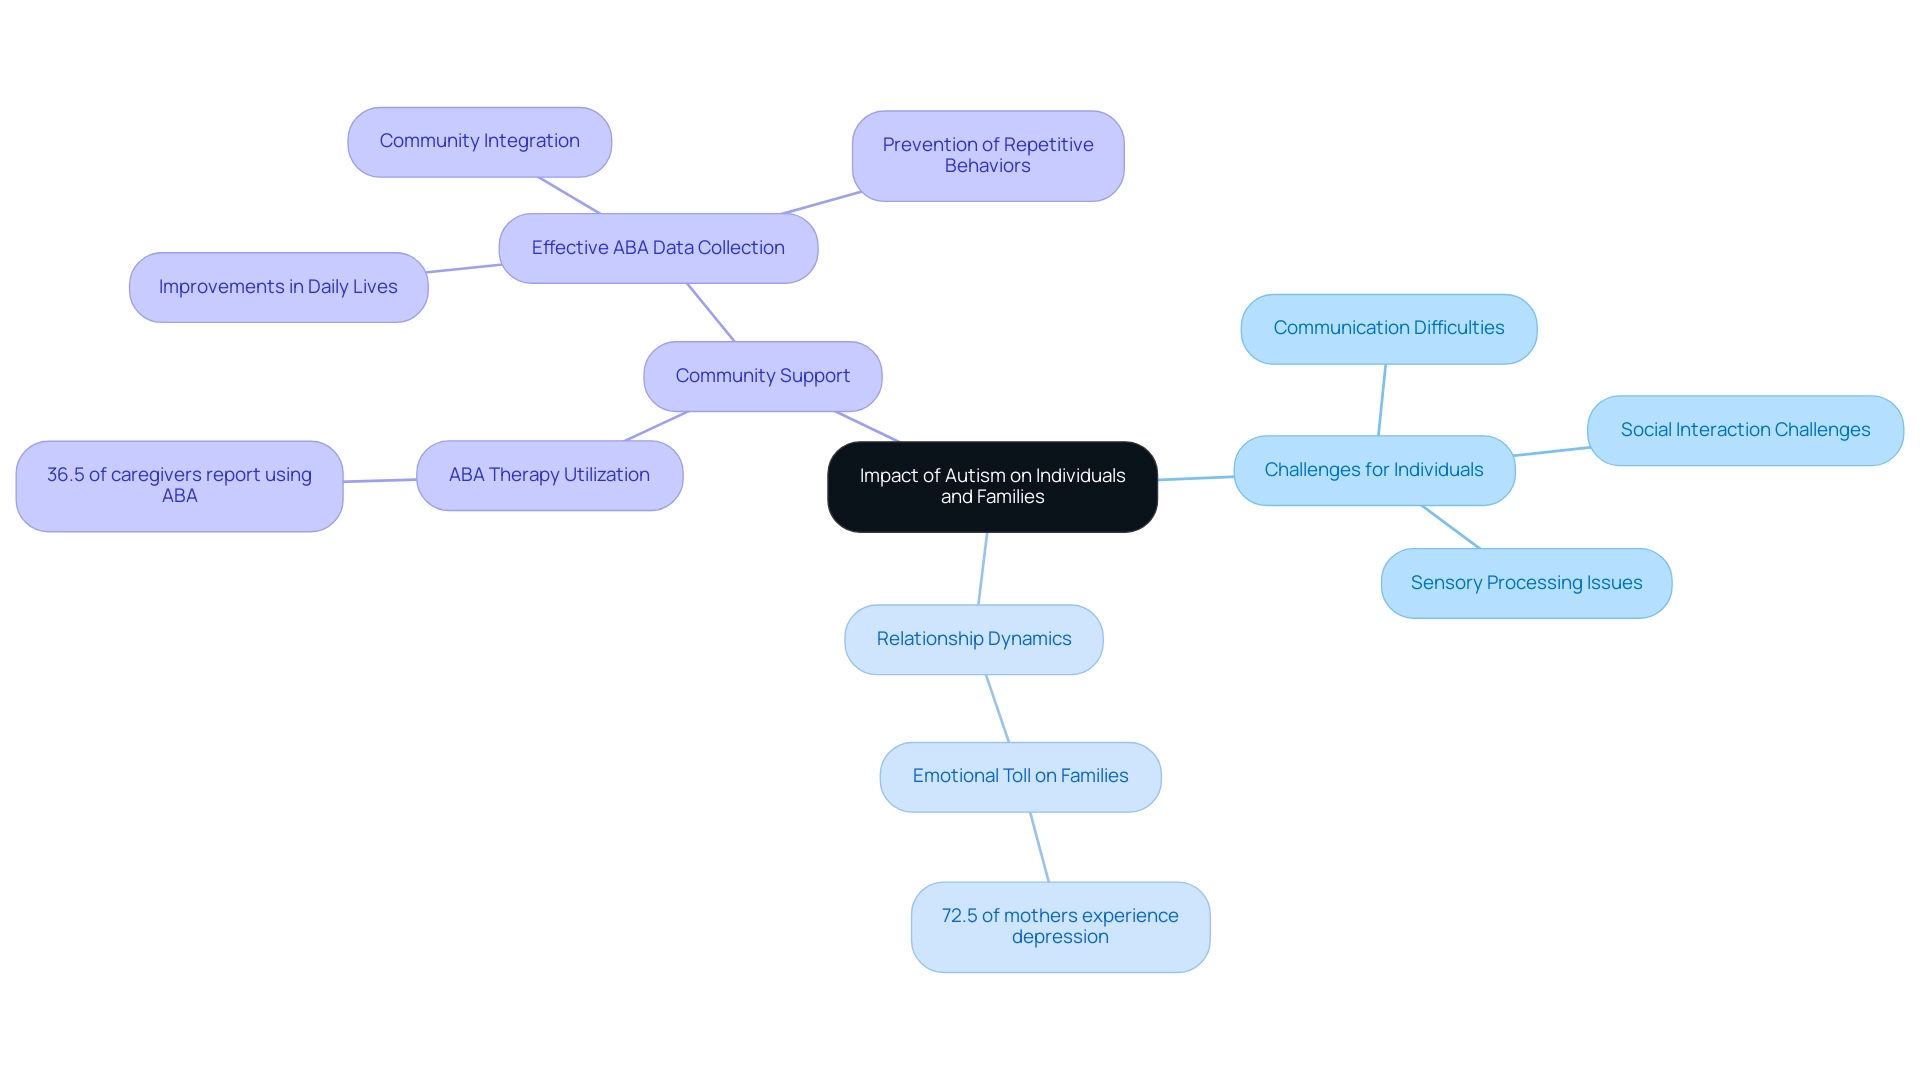
Task: Select the 'Sensory Processing Issues' node
Action: coord(1528,582)
